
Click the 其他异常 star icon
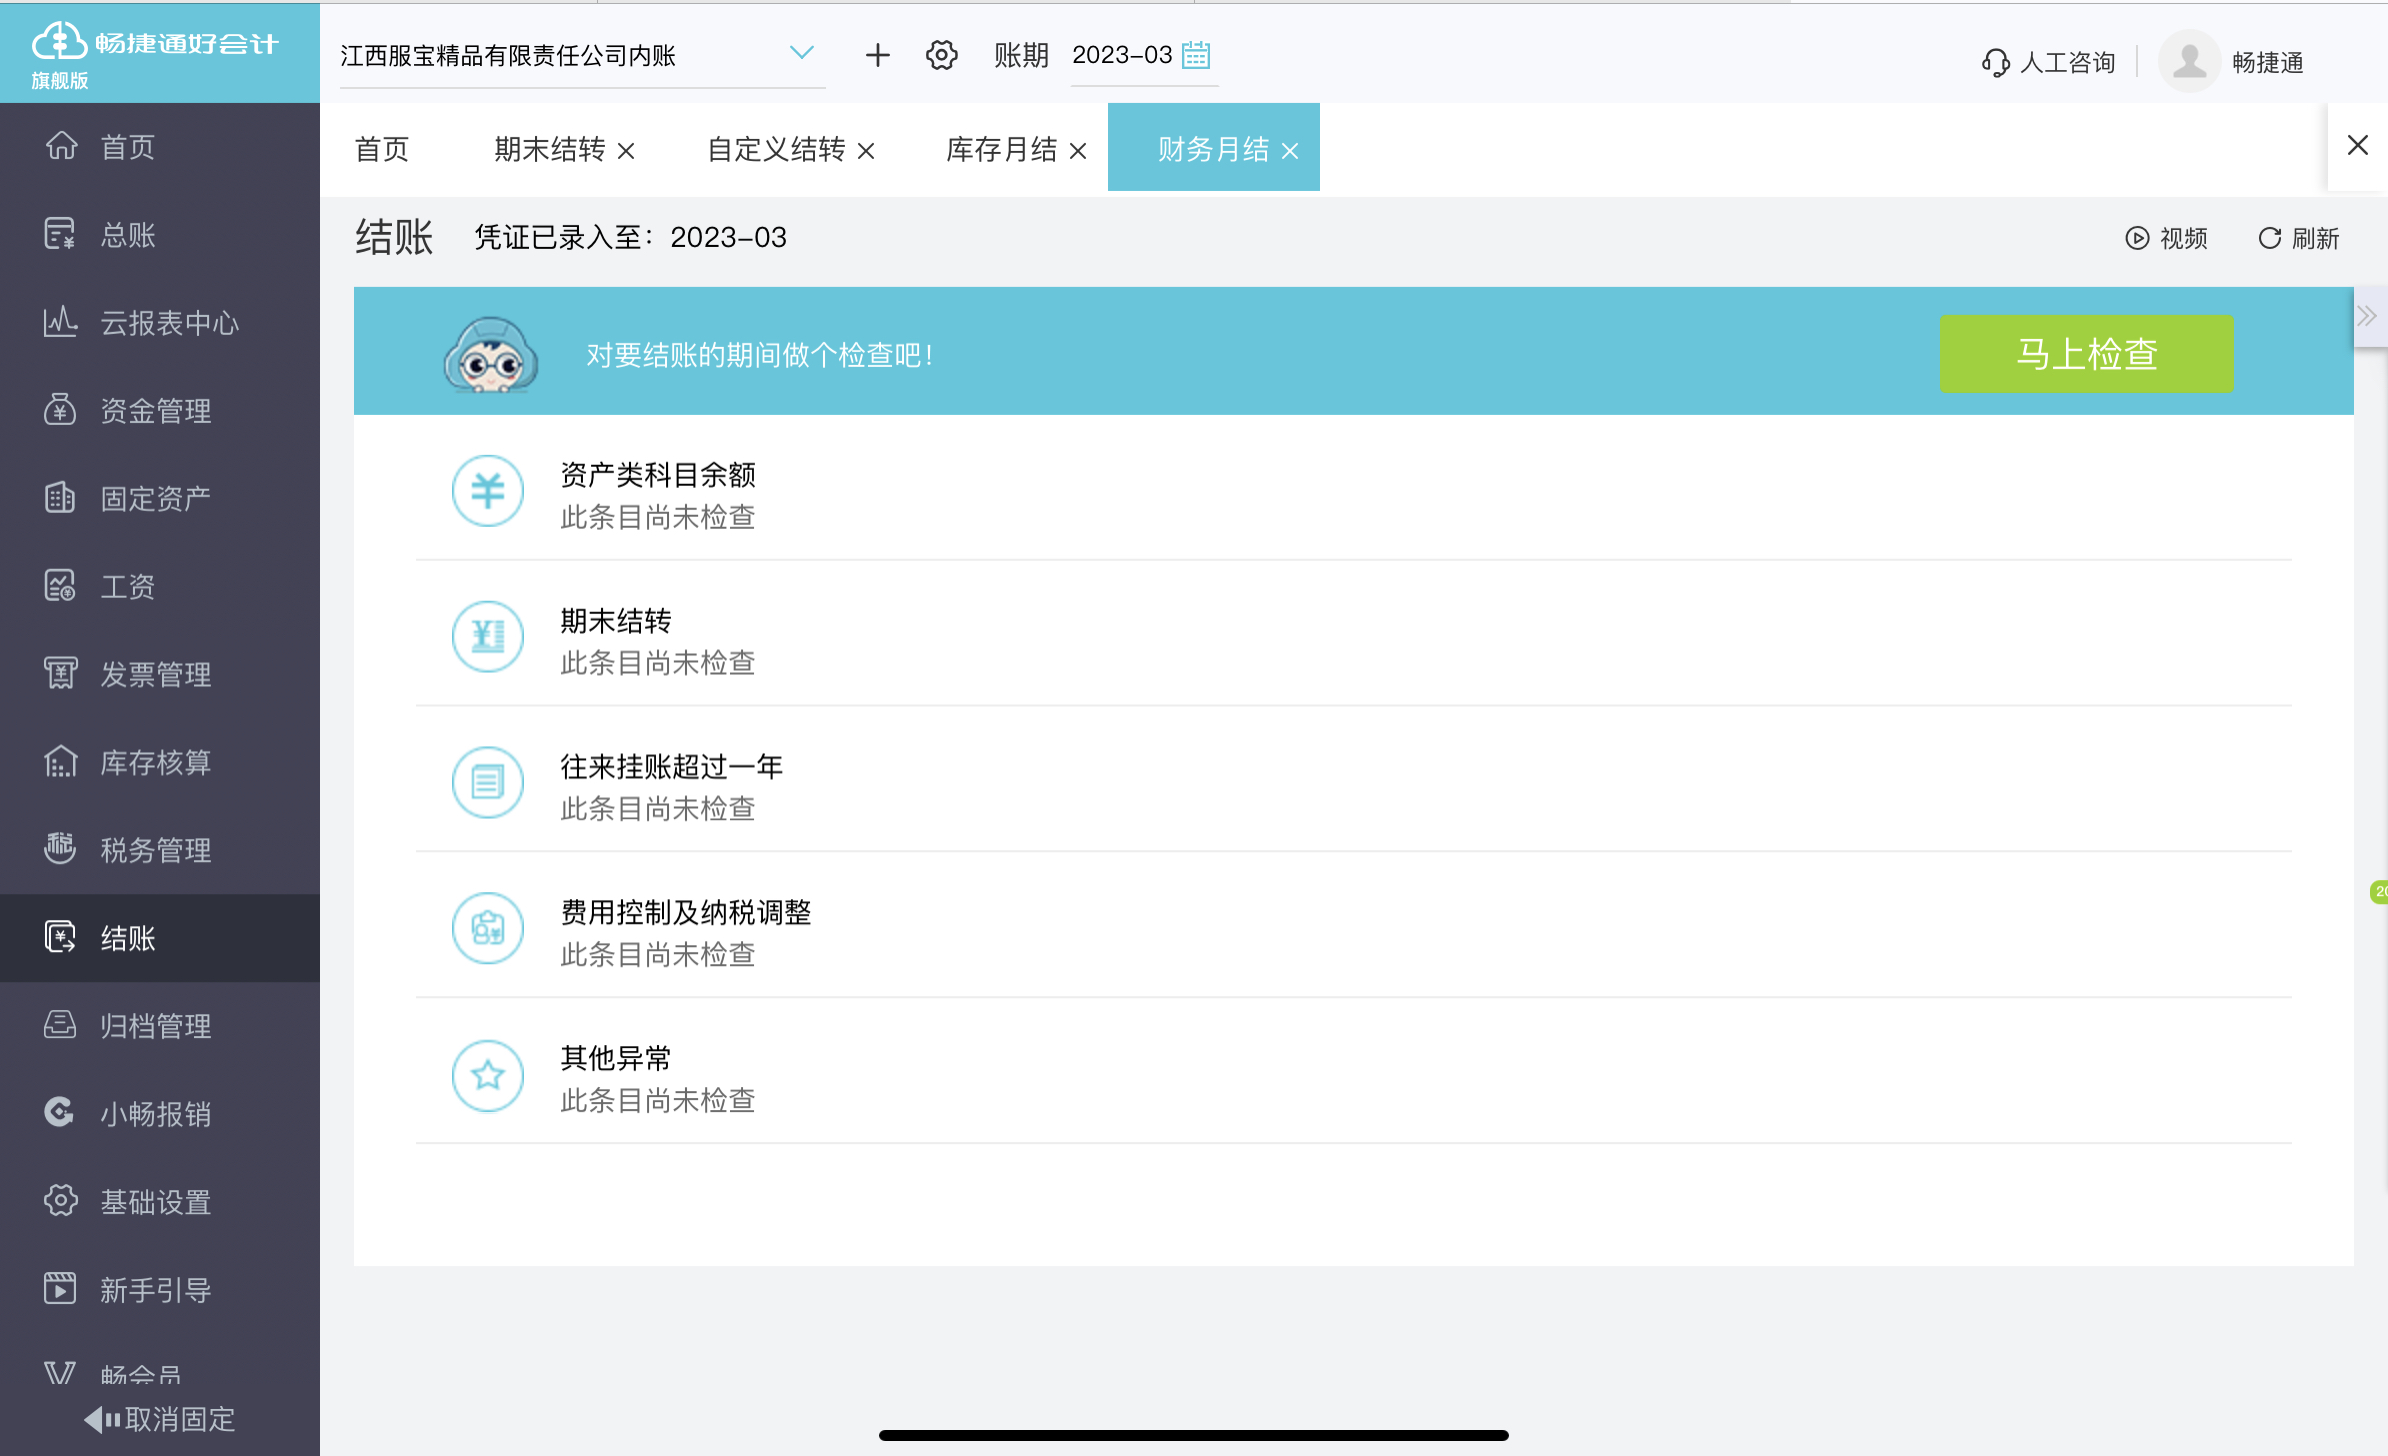tap(483, 1072)
